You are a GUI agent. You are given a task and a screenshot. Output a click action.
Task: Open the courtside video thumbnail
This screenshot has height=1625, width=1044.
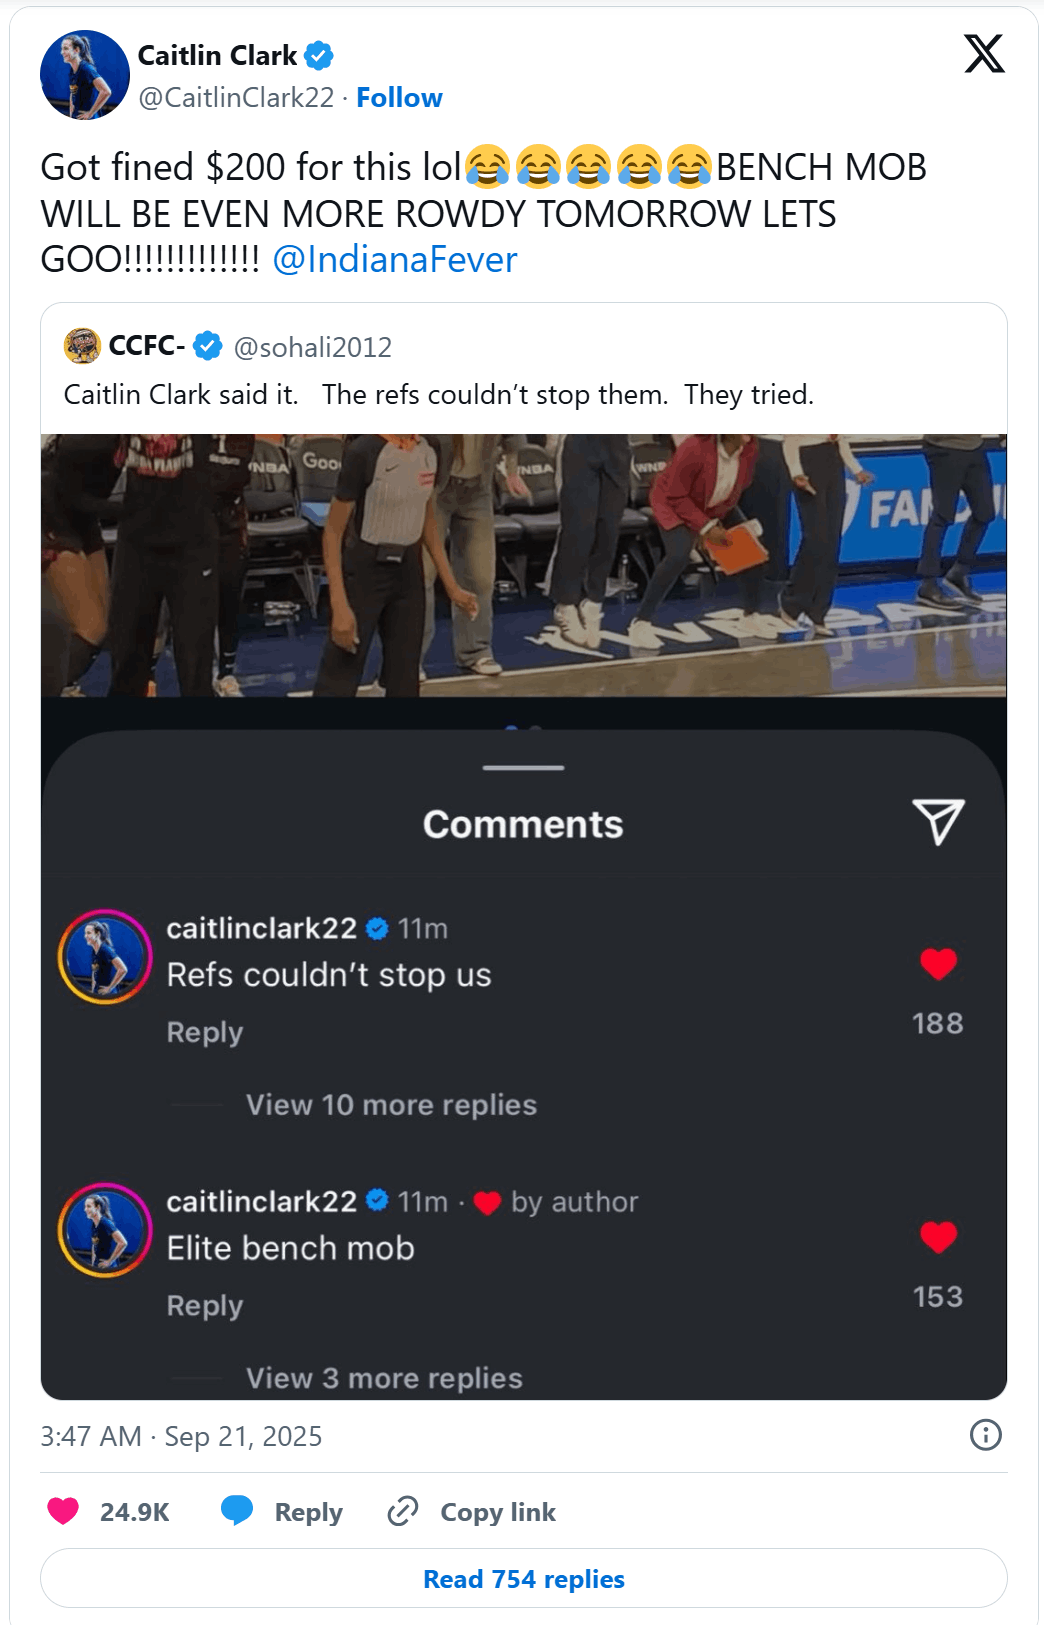(x=523, y=565)
